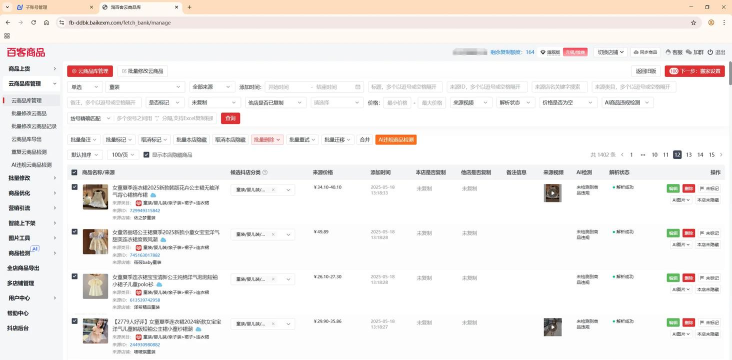
Task: Open the browser apps grid shortcut
Action: [x=7, y=36]
